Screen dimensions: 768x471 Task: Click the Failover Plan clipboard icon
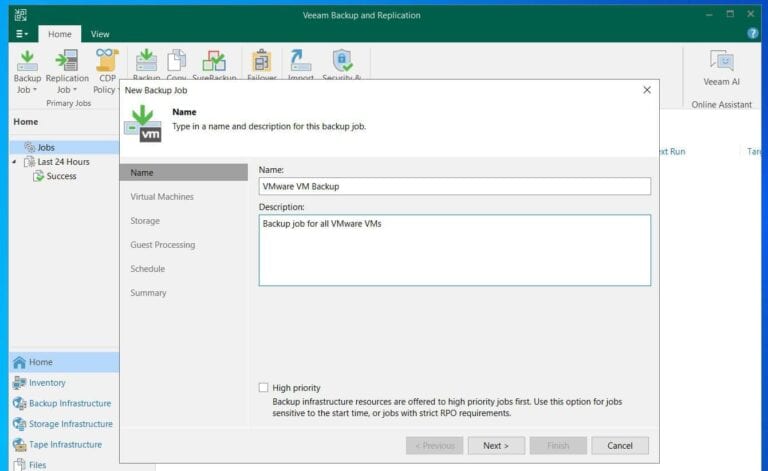coord(261,61)
